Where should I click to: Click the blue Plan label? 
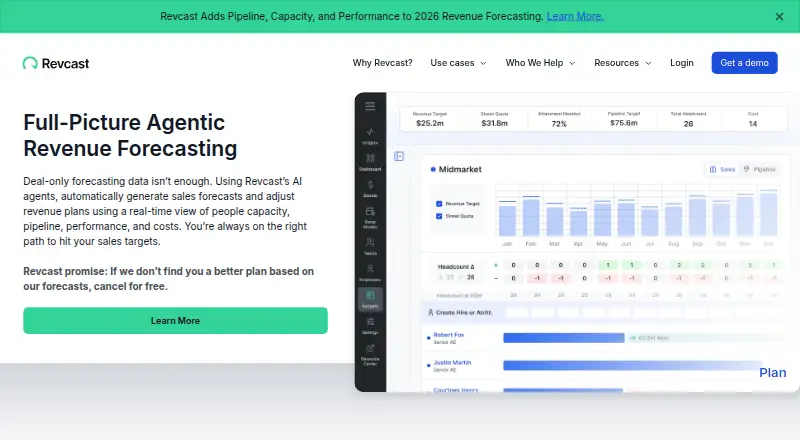(772, 373)
